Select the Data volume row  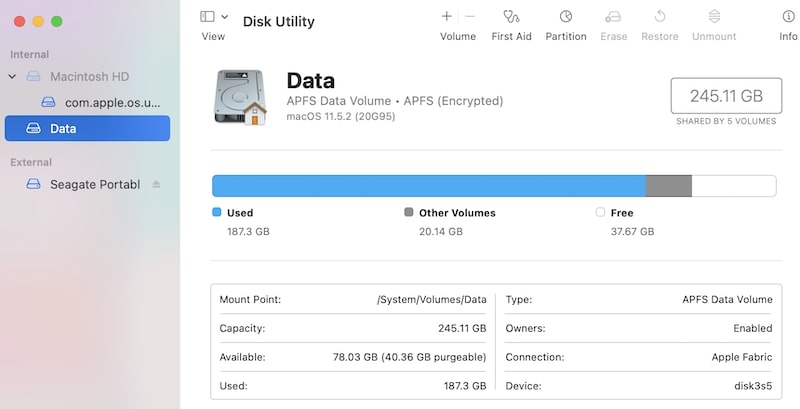click(87, 128)
